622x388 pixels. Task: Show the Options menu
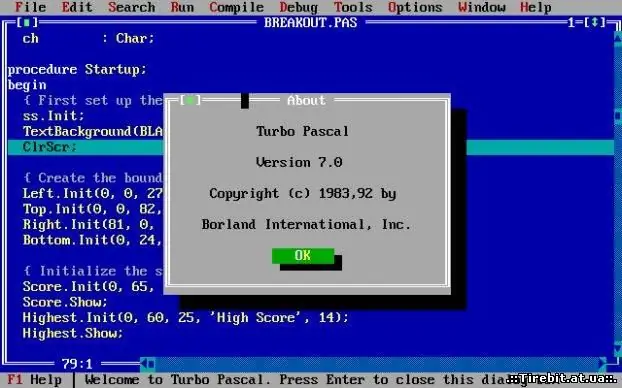415,7
